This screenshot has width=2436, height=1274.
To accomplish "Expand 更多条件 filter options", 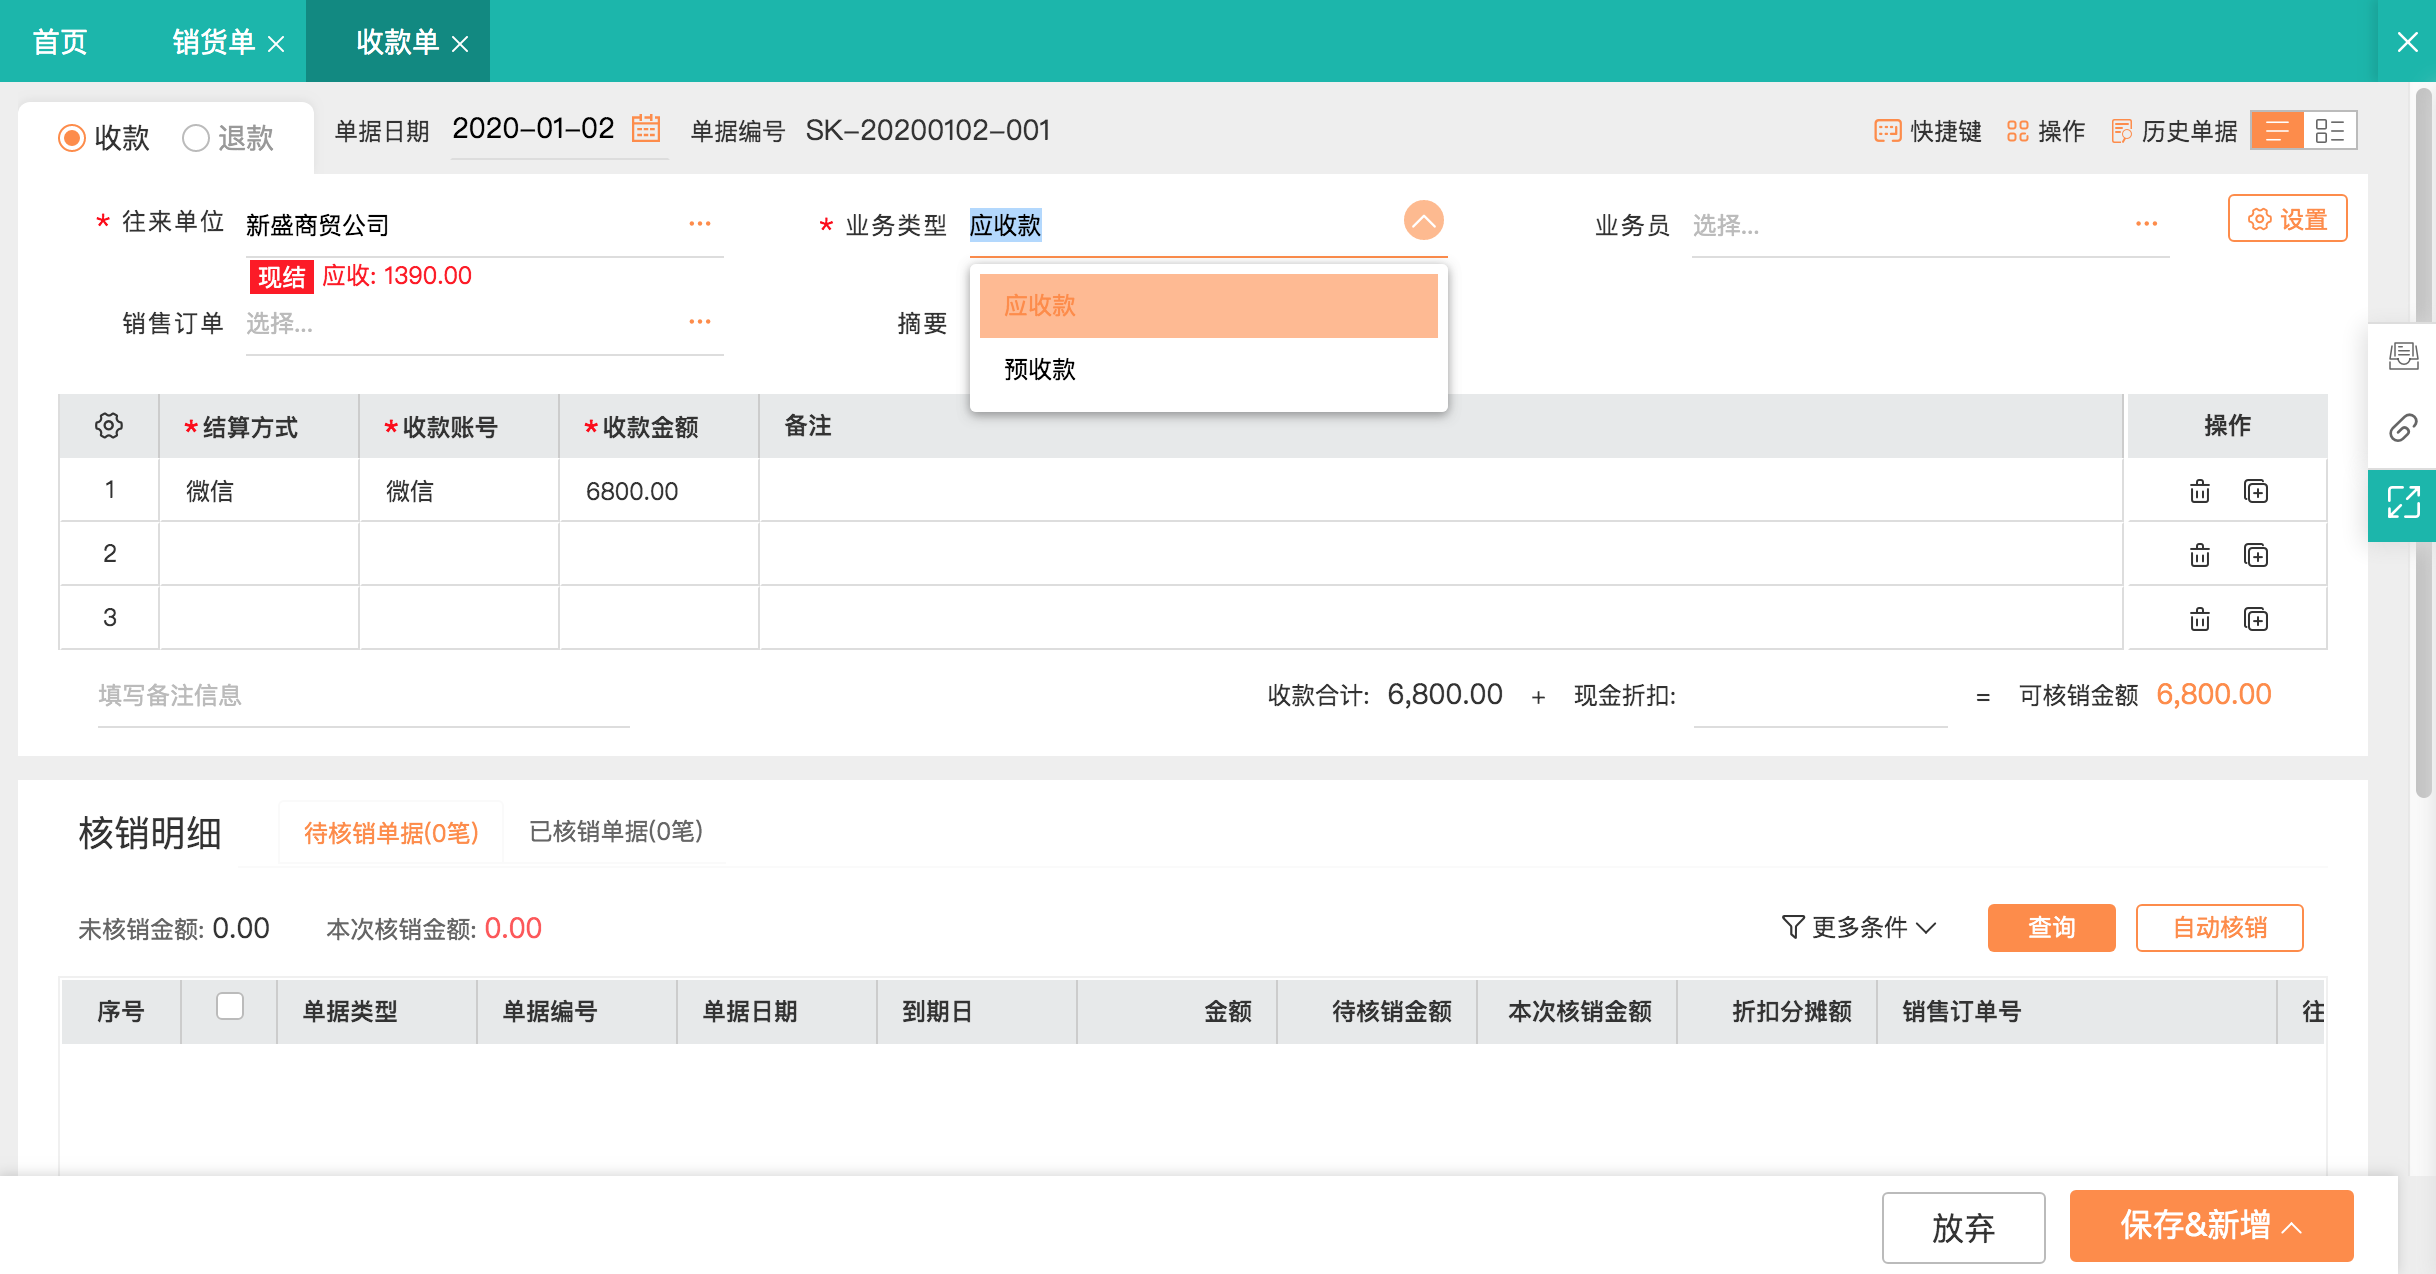I will pos(1861,928).
